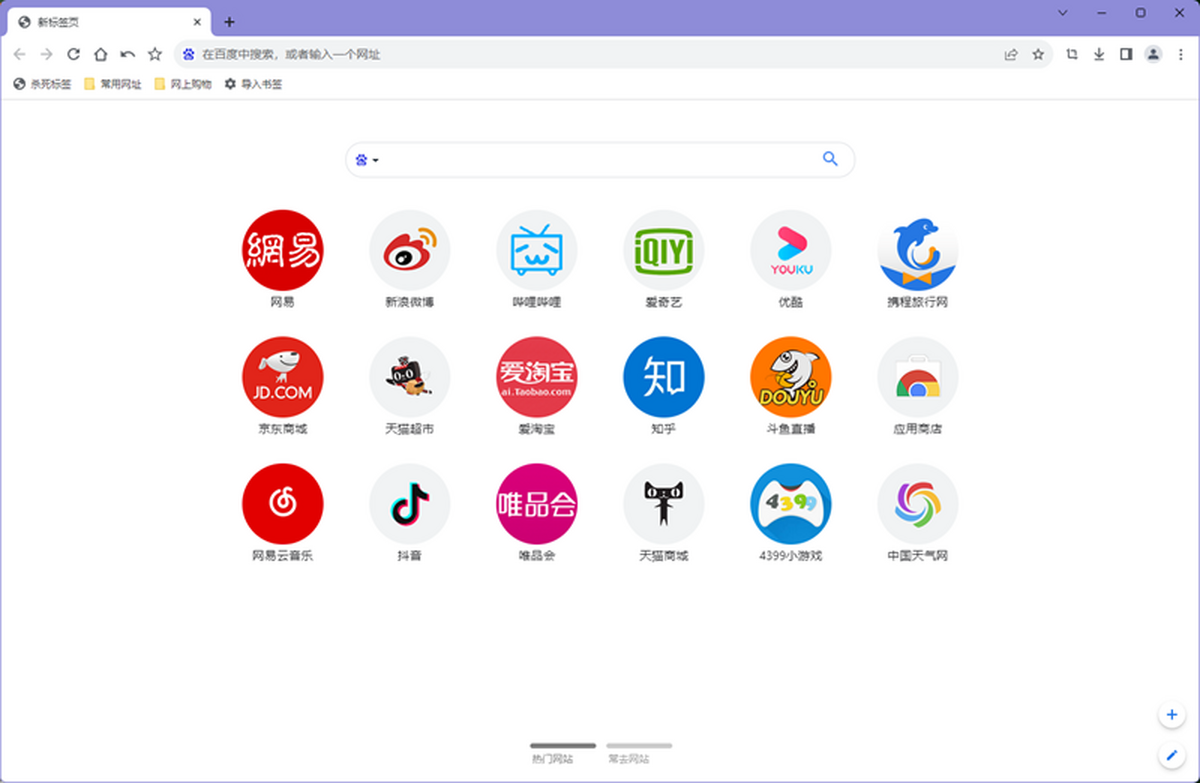Viewport: 1200px width, 783px height.
Task: Open the 中国天气网 weather icon
Action: tap(918, 505)
